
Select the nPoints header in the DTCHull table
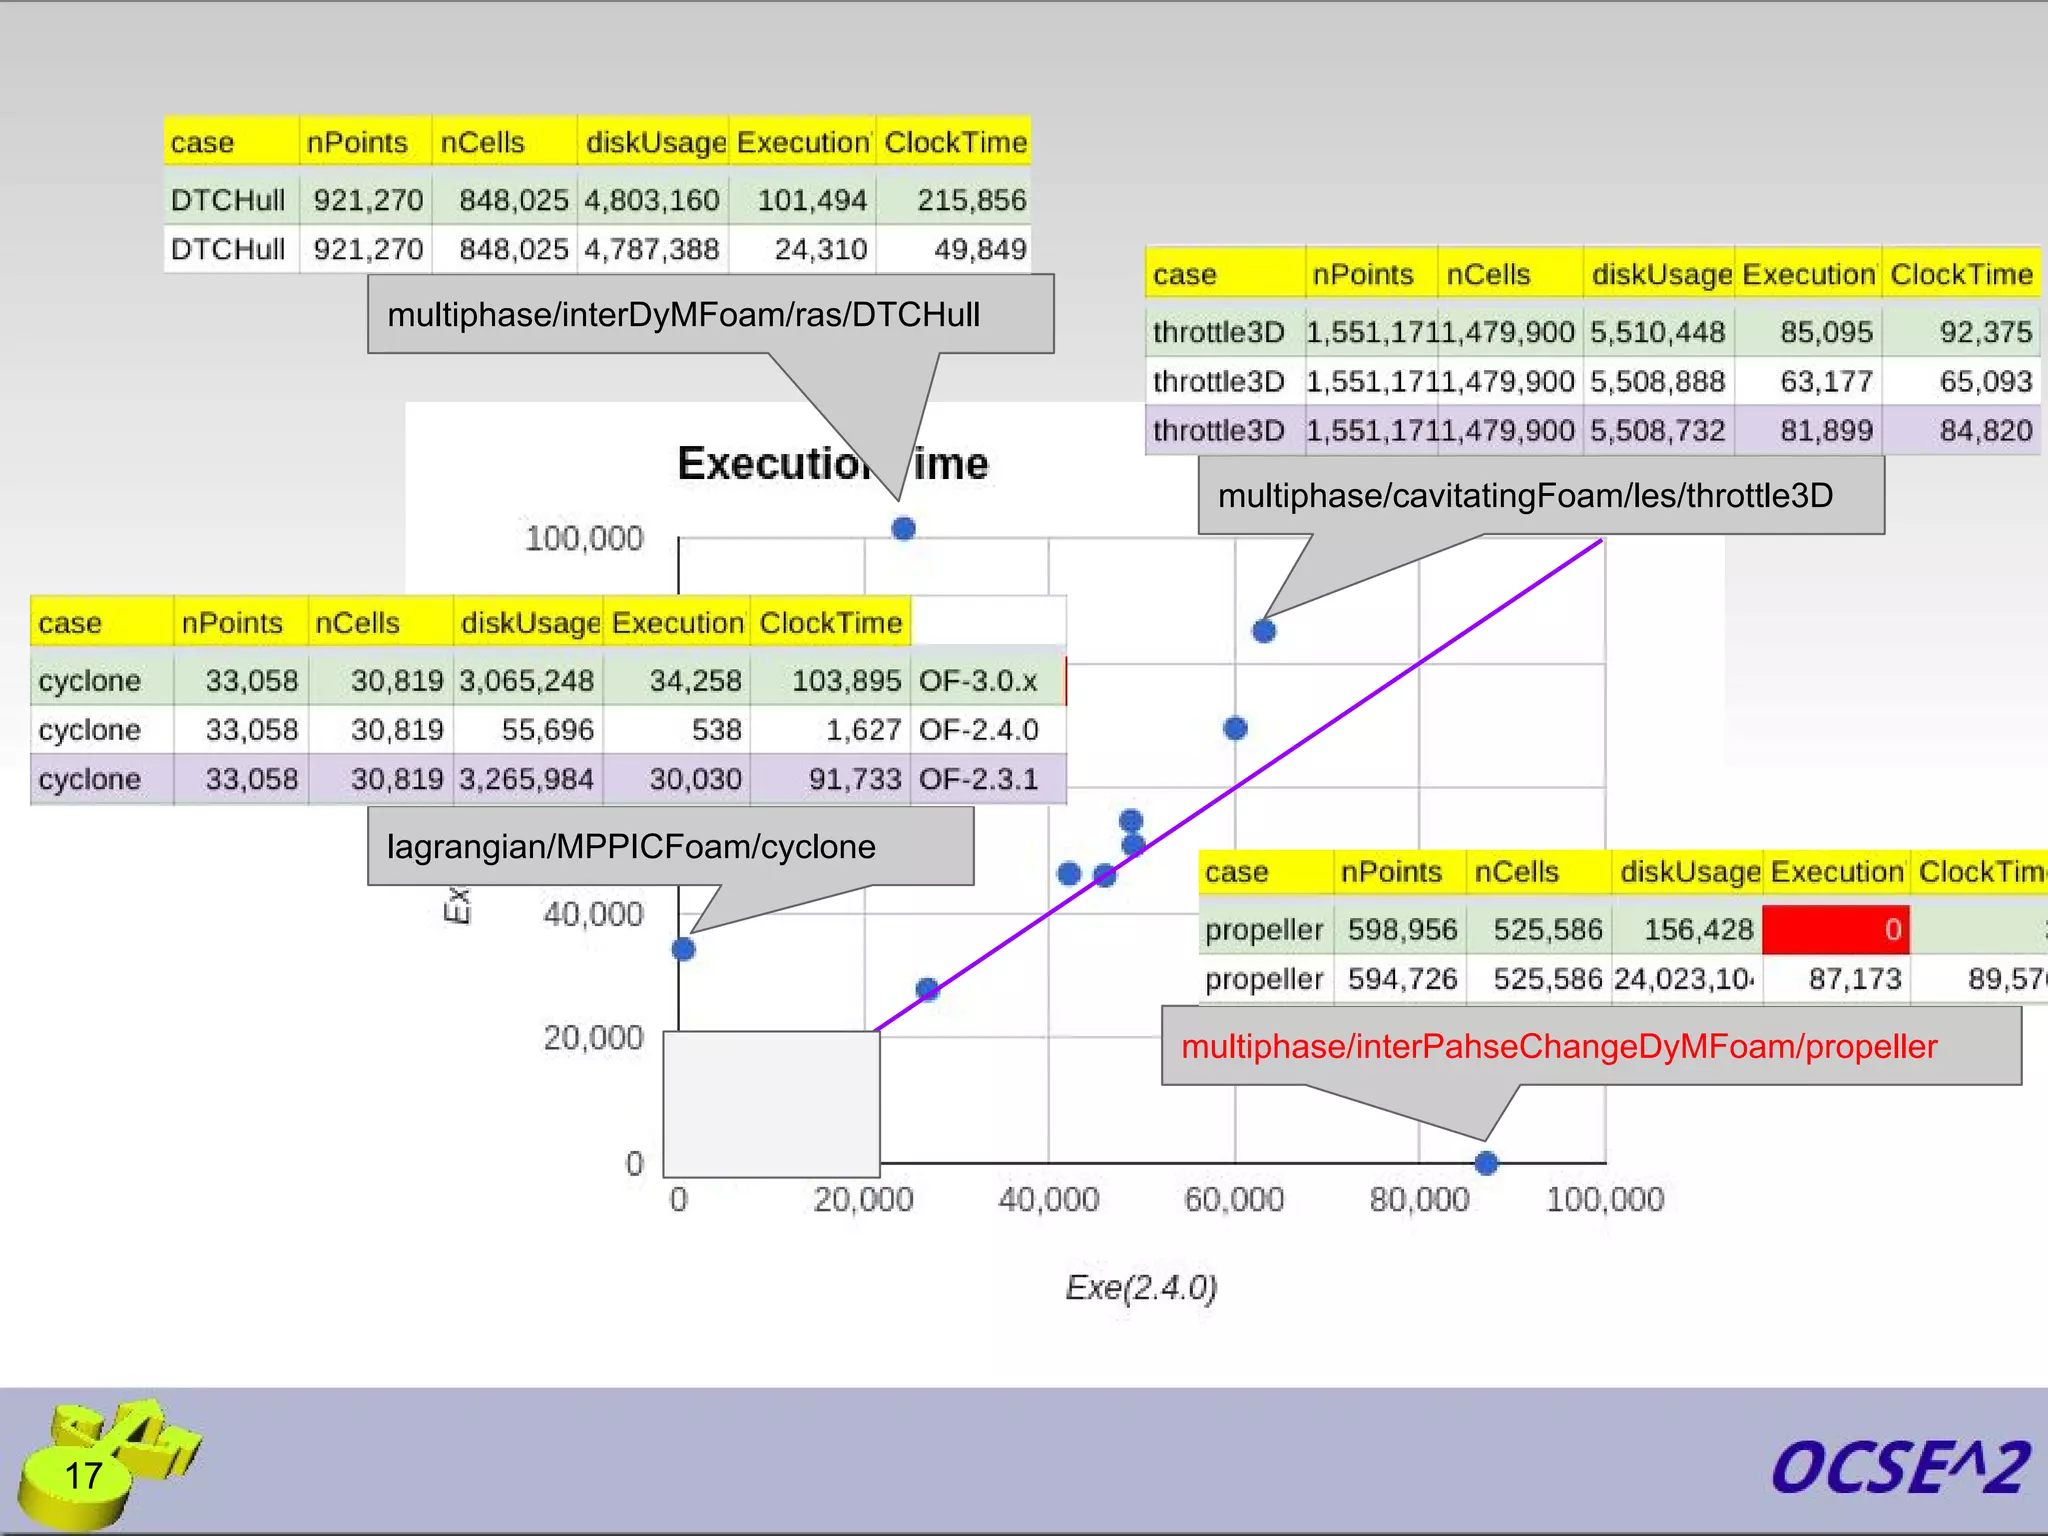(357, 142)
